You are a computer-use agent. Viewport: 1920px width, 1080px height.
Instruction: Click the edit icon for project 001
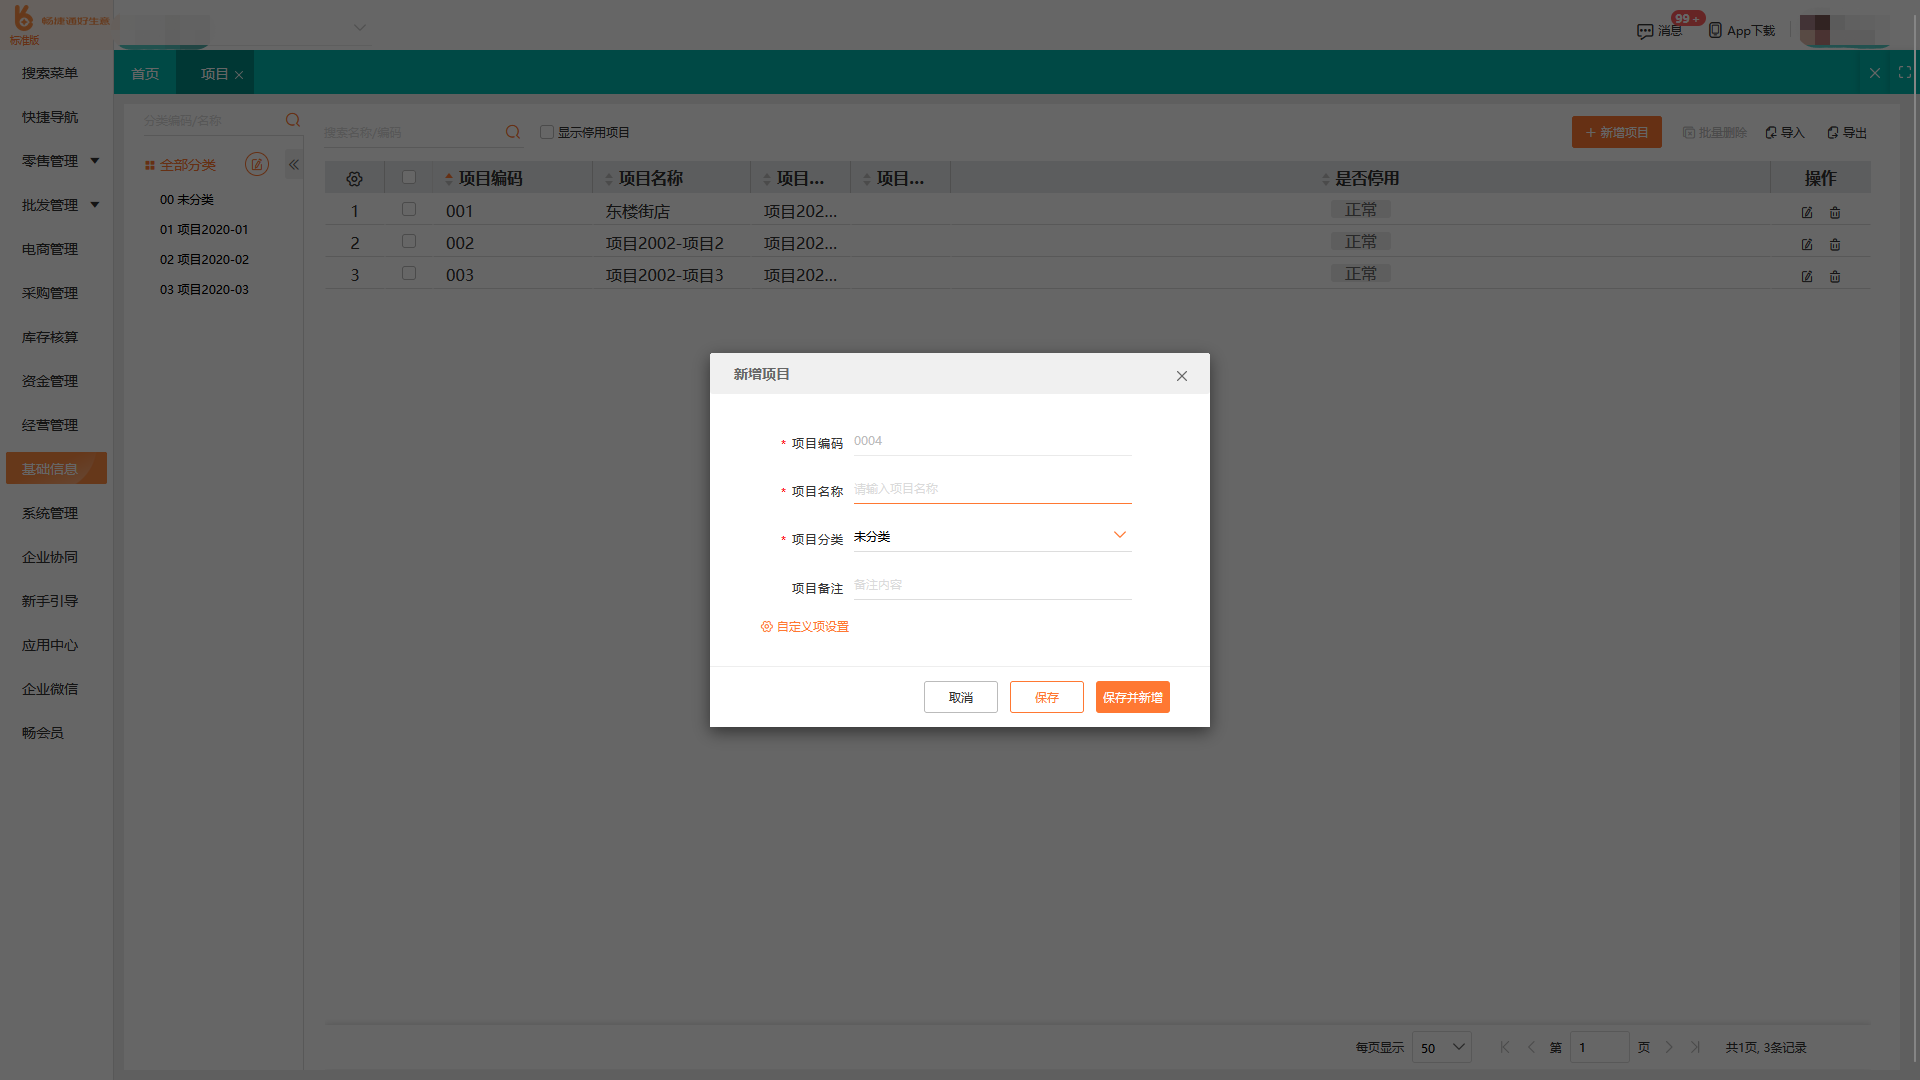click(x=1807, y=212)
